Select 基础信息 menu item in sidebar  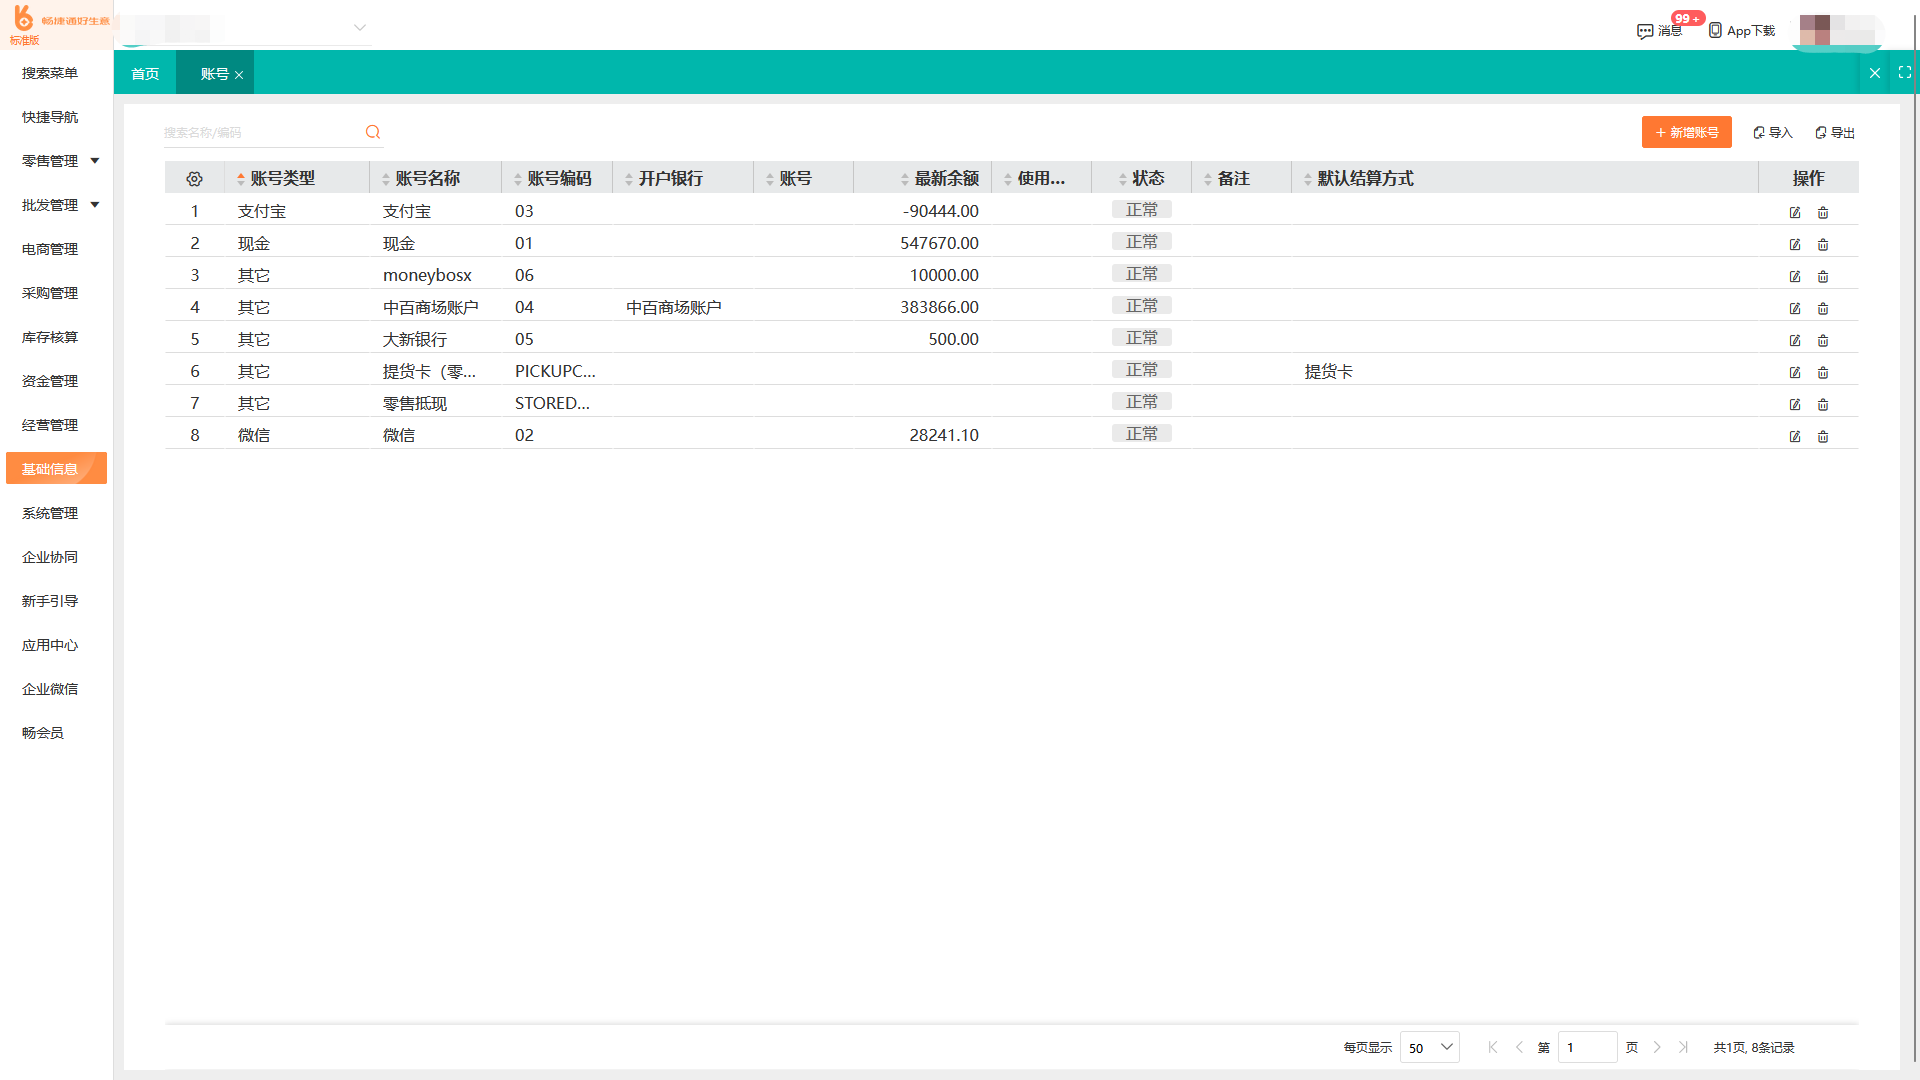pos(51,468)
